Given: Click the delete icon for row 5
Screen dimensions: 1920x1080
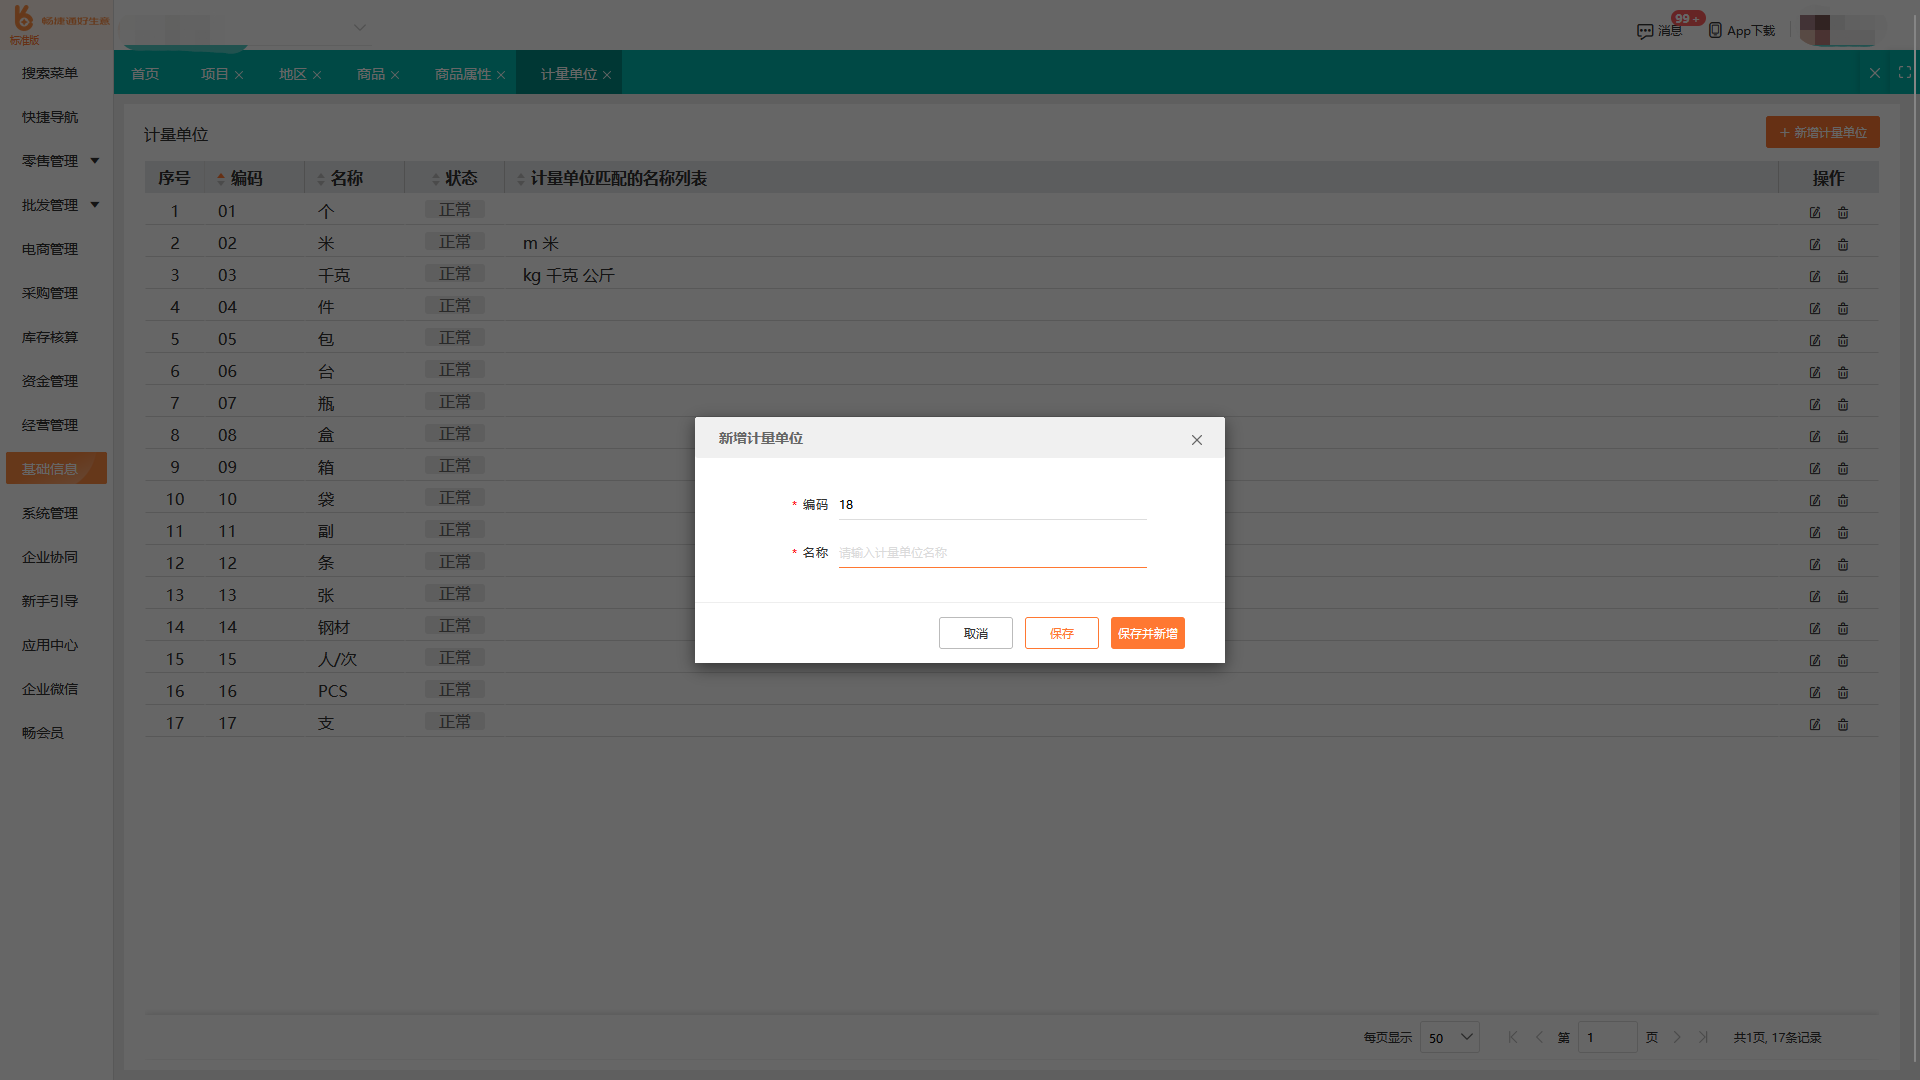Looking at the screenshot, I should (1844, 340).
